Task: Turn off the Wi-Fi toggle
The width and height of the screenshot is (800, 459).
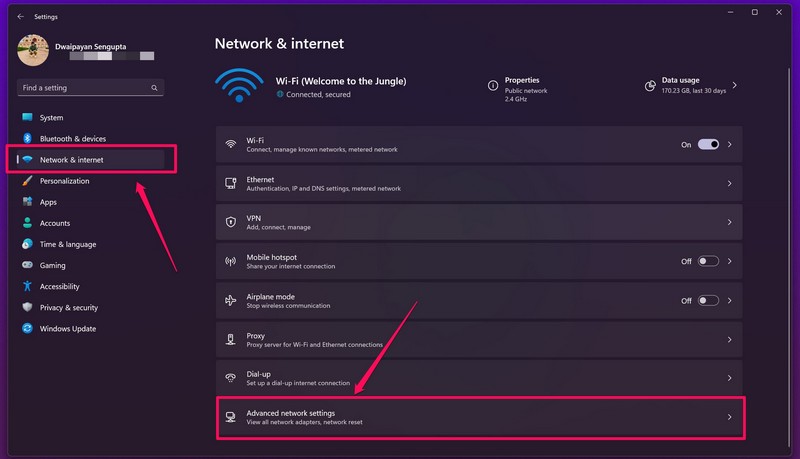Action: coord(708,144)
